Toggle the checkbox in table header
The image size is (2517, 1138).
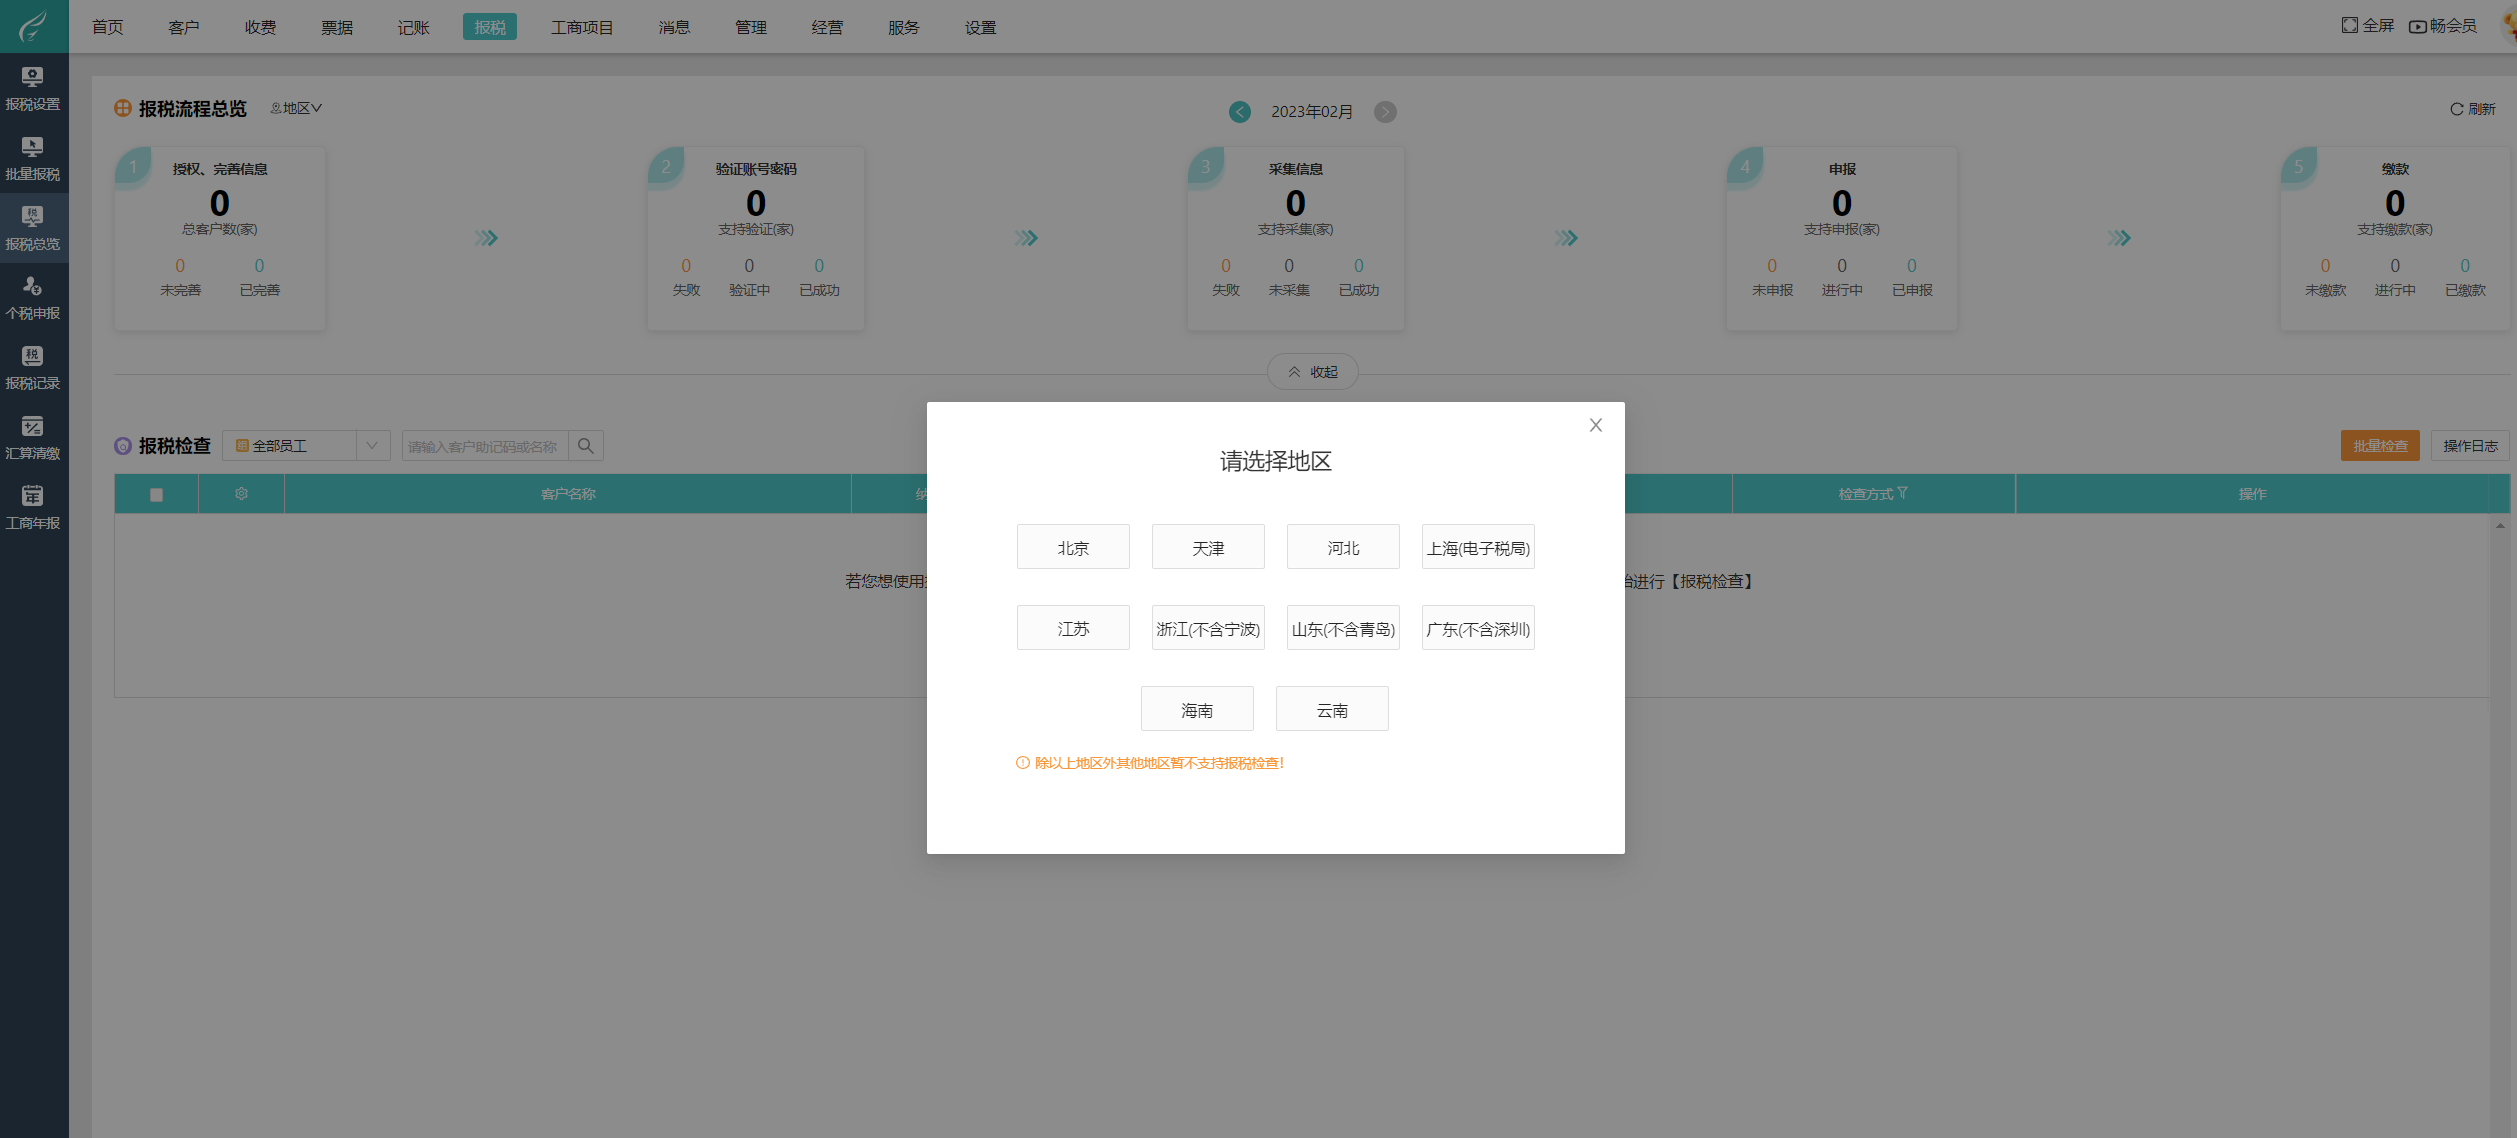pos(157,494)
